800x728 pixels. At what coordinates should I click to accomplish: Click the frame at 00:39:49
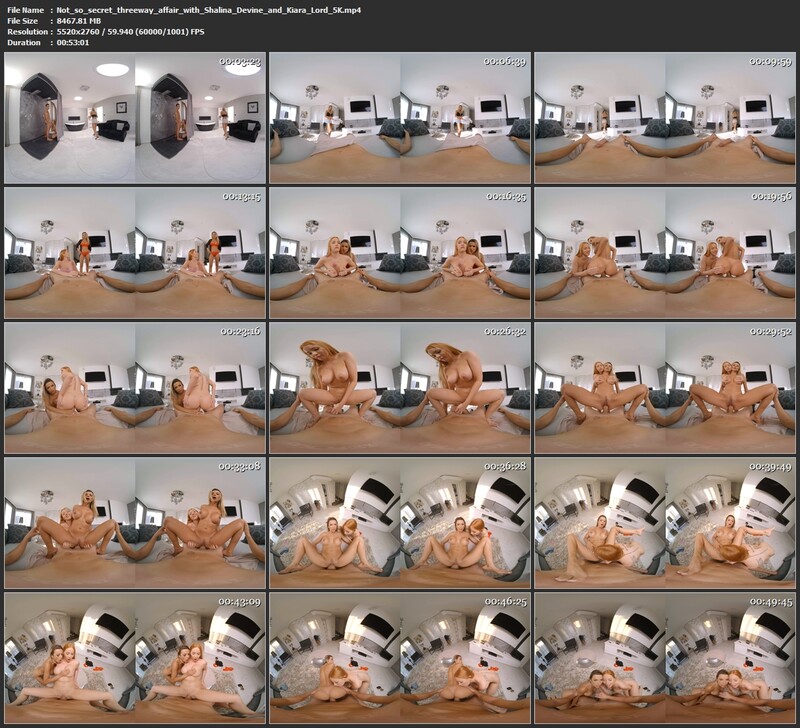[x=665, y=523]
